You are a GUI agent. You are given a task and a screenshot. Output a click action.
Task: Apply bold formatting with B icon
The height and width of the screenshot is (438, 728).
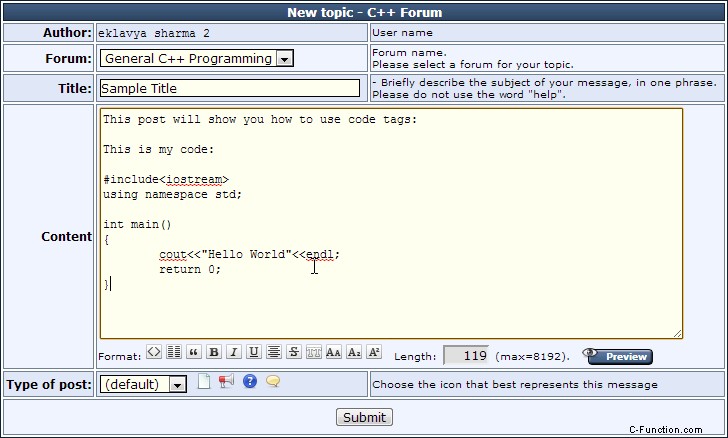214,352
